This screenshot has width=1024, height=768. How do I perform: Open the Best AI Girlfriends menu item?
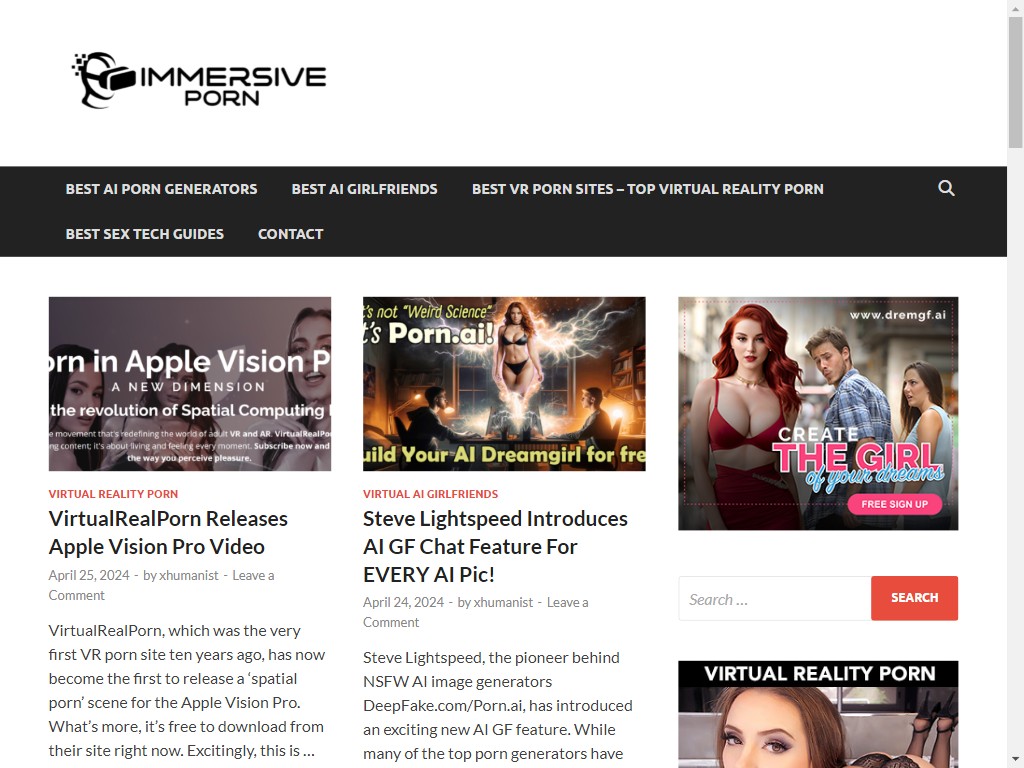(x=364, y=189)
